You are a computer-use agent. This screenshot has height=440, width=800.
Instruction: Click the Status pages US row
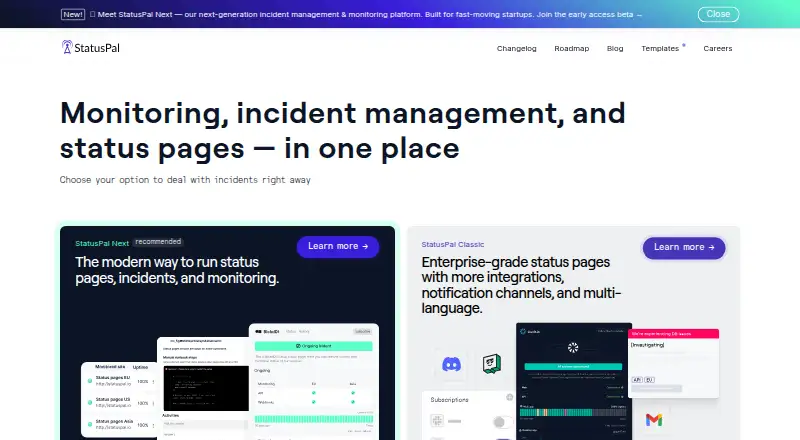[x=119, y=402]
